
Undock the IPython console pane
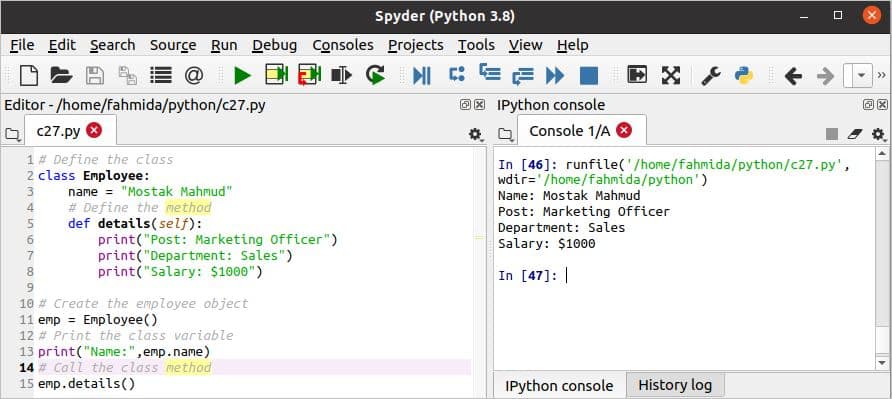point(868,105)
